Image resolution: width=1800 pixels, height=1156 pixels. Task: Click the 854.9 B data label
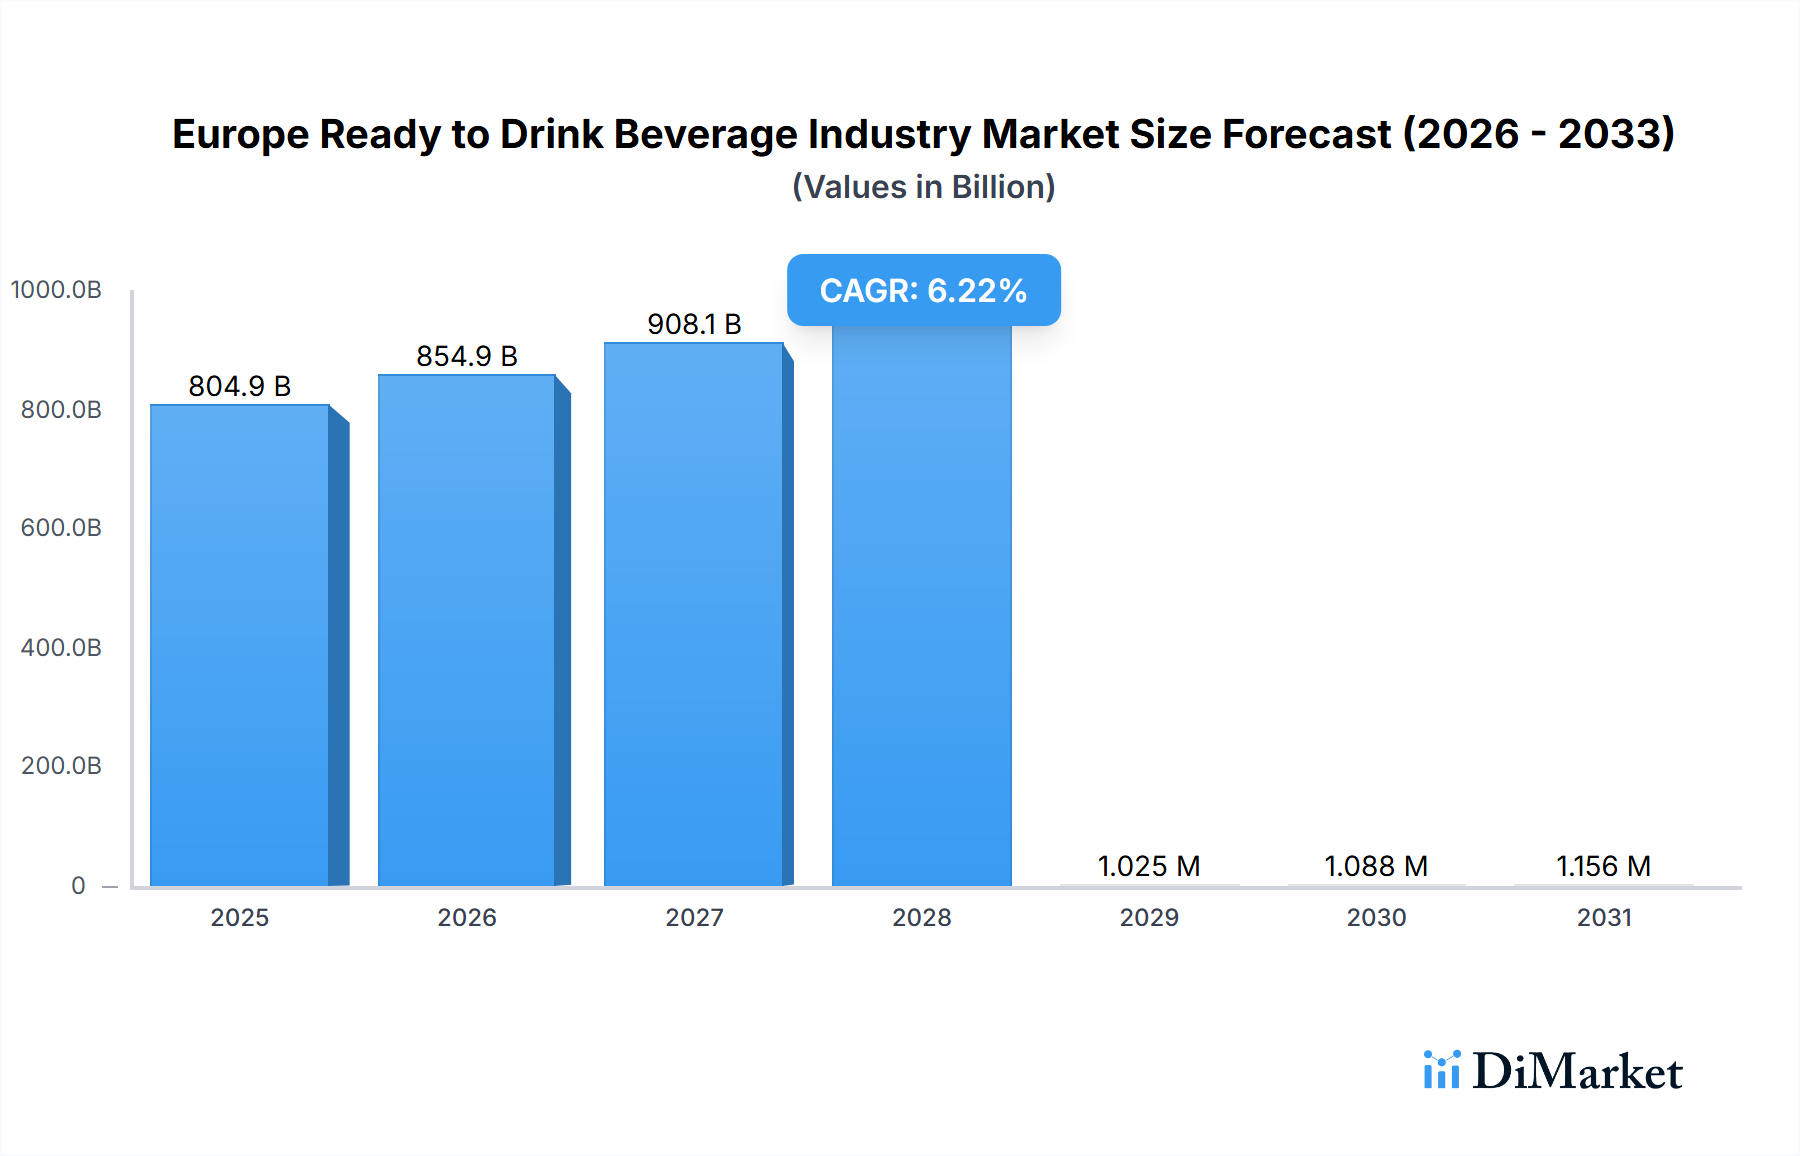click(x=465, y=354)
